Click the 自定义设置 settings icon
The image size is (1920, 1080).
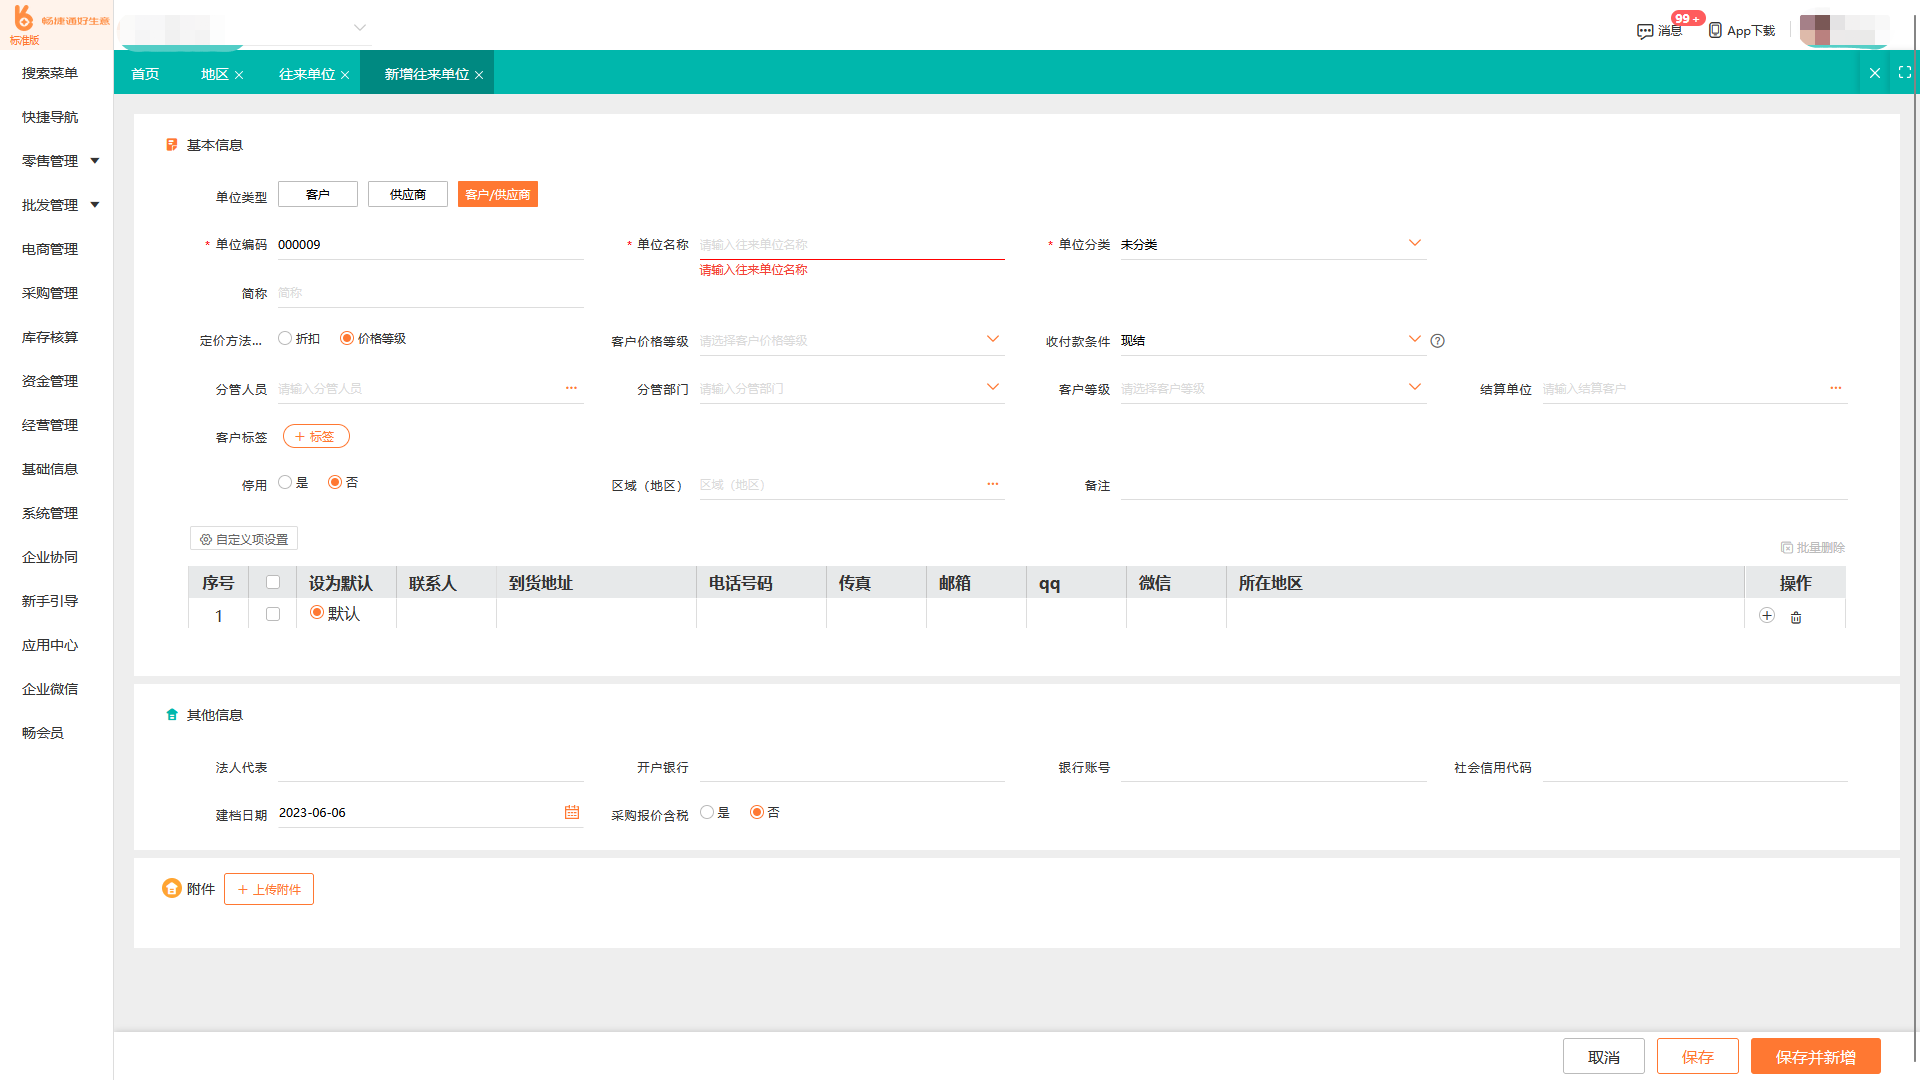tap(206, 538)
